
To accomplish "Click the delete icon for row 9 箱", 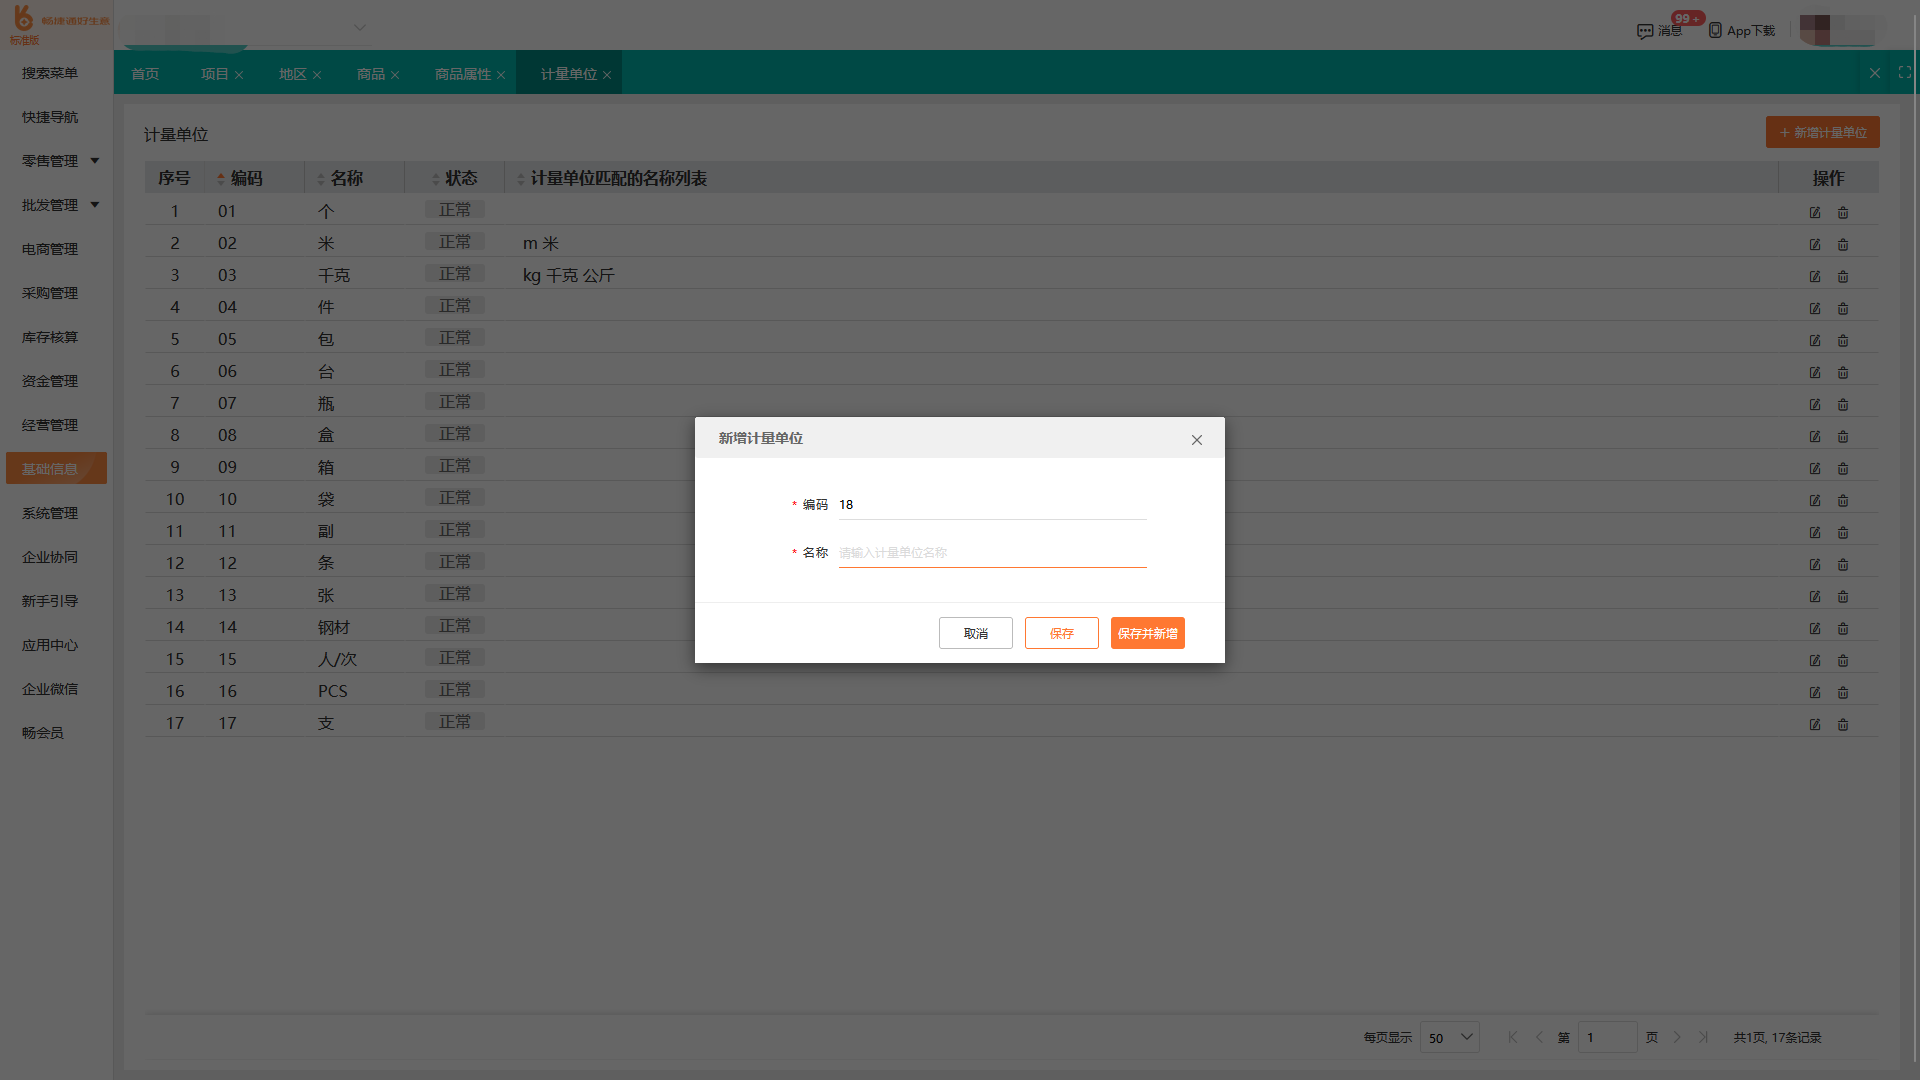I will coord(1844,468).
